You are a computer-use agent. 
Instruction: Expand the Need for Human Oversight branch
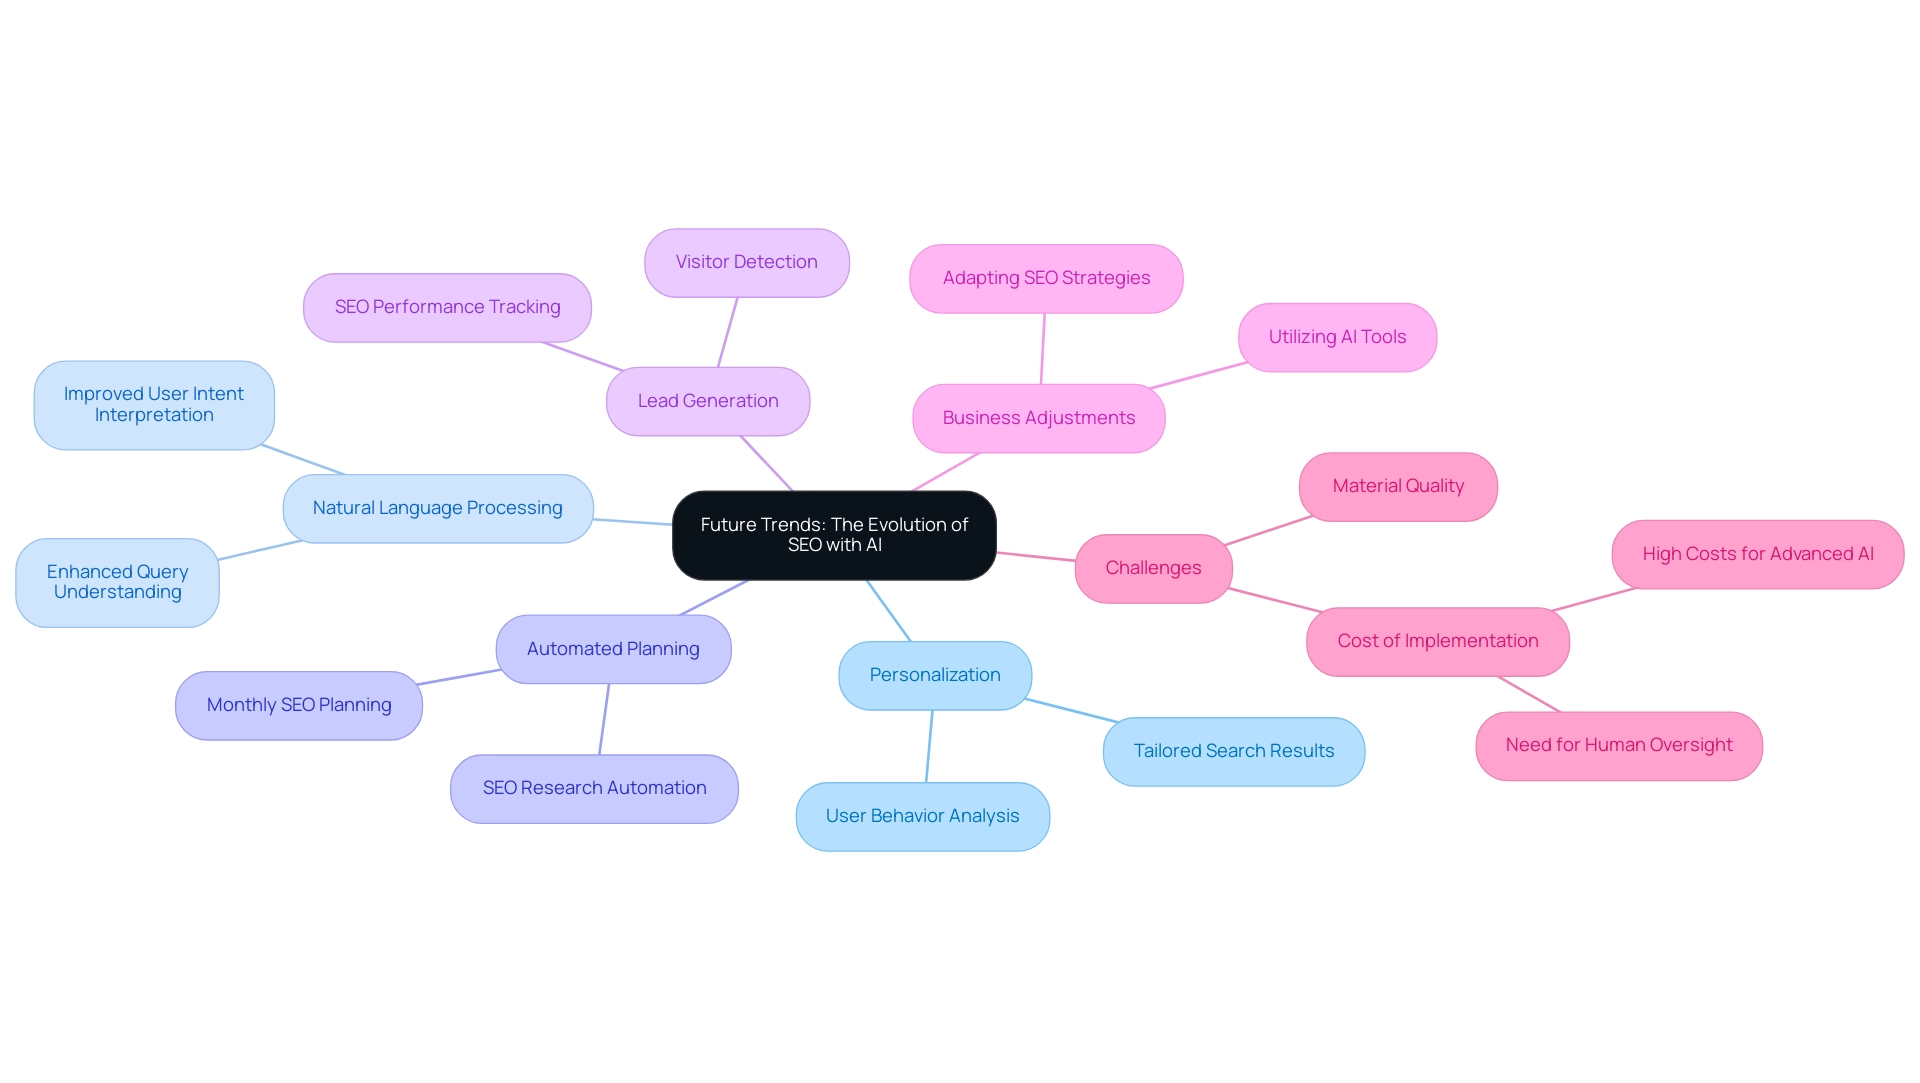point(1617,743)
